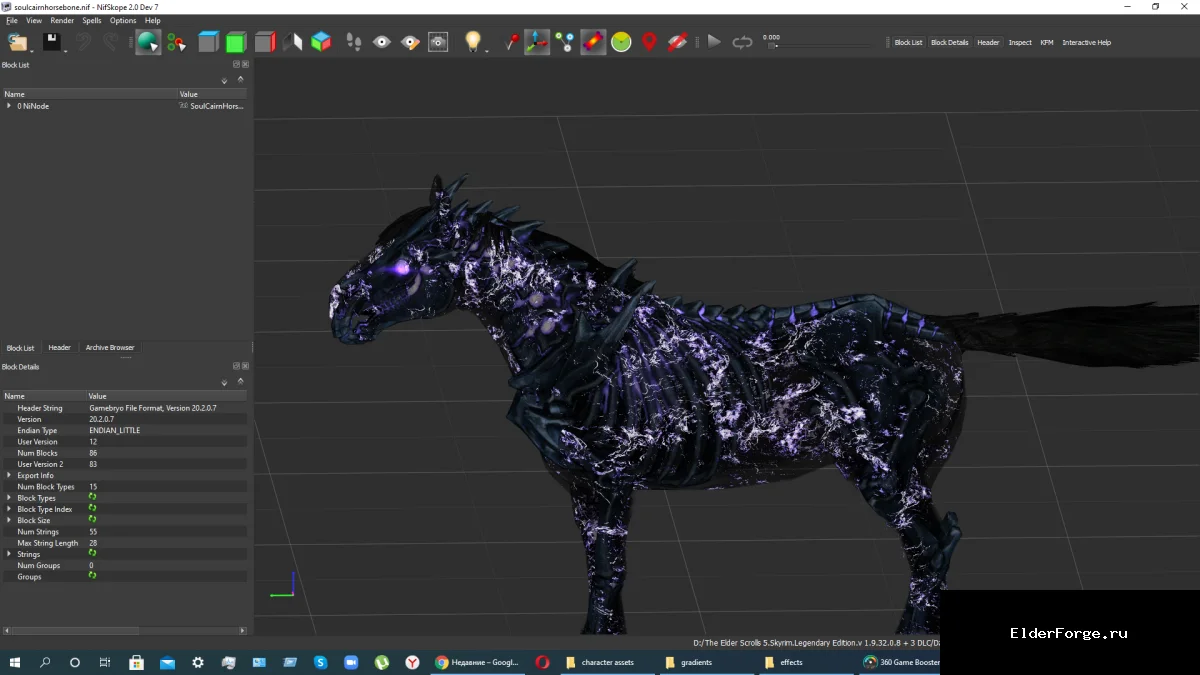The height and width of the screenshot is (675, 1200).
Task: Click the Inspect toolbar button
Action: click(x=1020, y=43)
